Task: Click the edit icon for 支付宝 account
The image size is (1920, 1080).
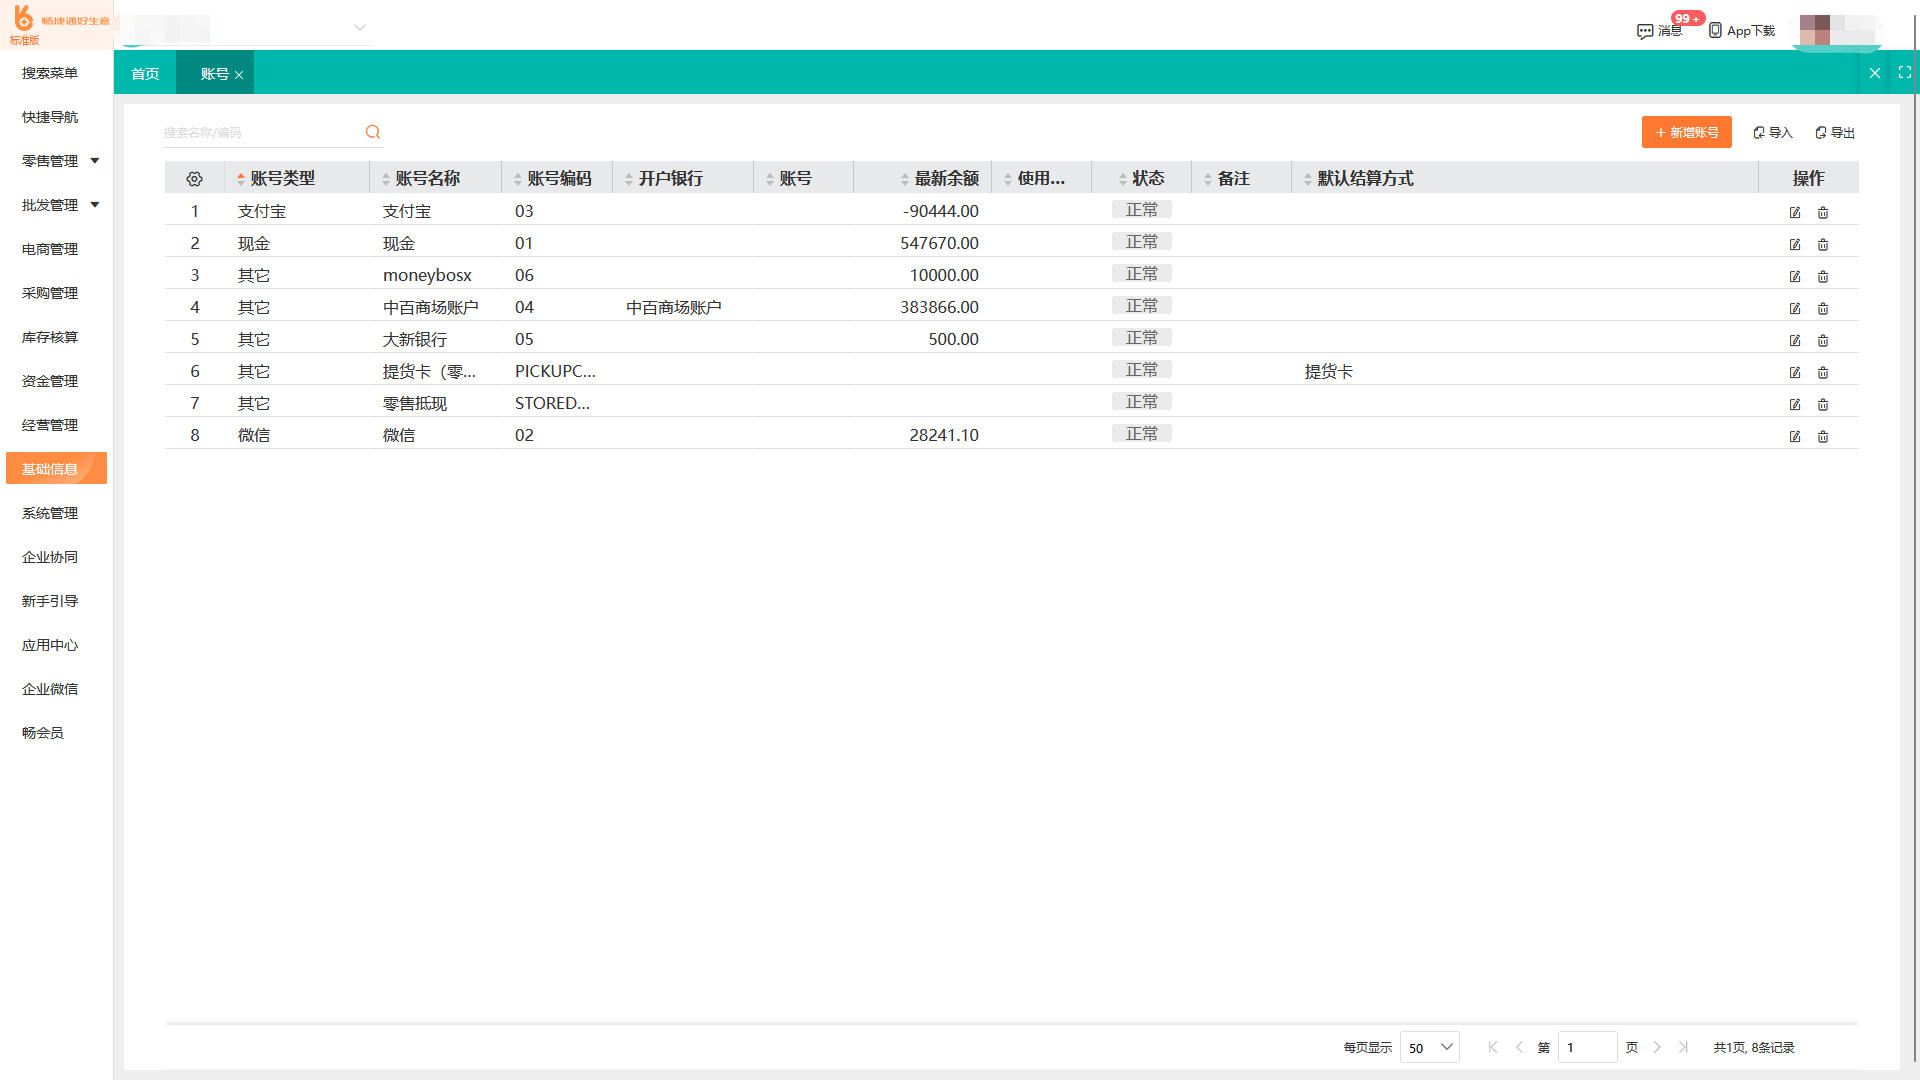Action: tap(1796, 211)
